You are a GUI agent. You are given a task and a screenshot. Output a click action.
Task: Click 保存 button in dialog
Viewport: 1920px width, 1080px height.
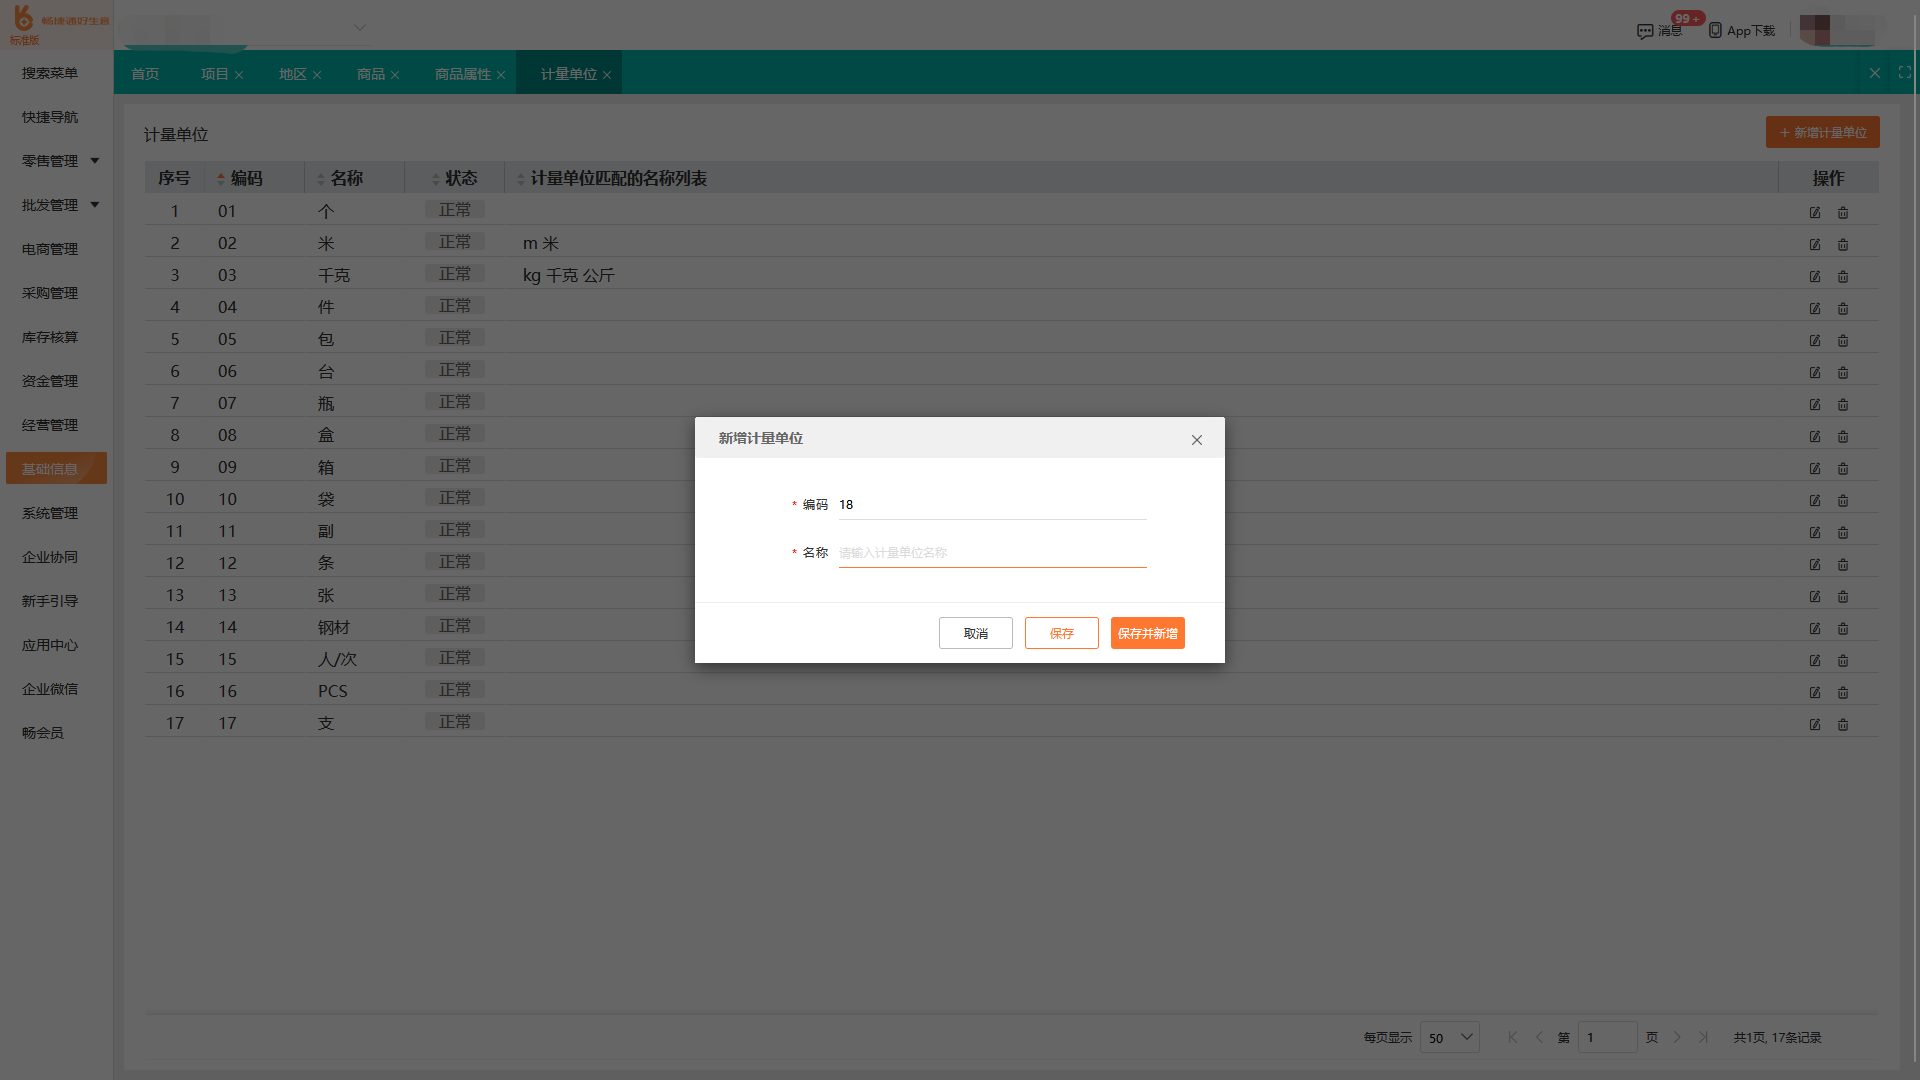click(1062, 633)
